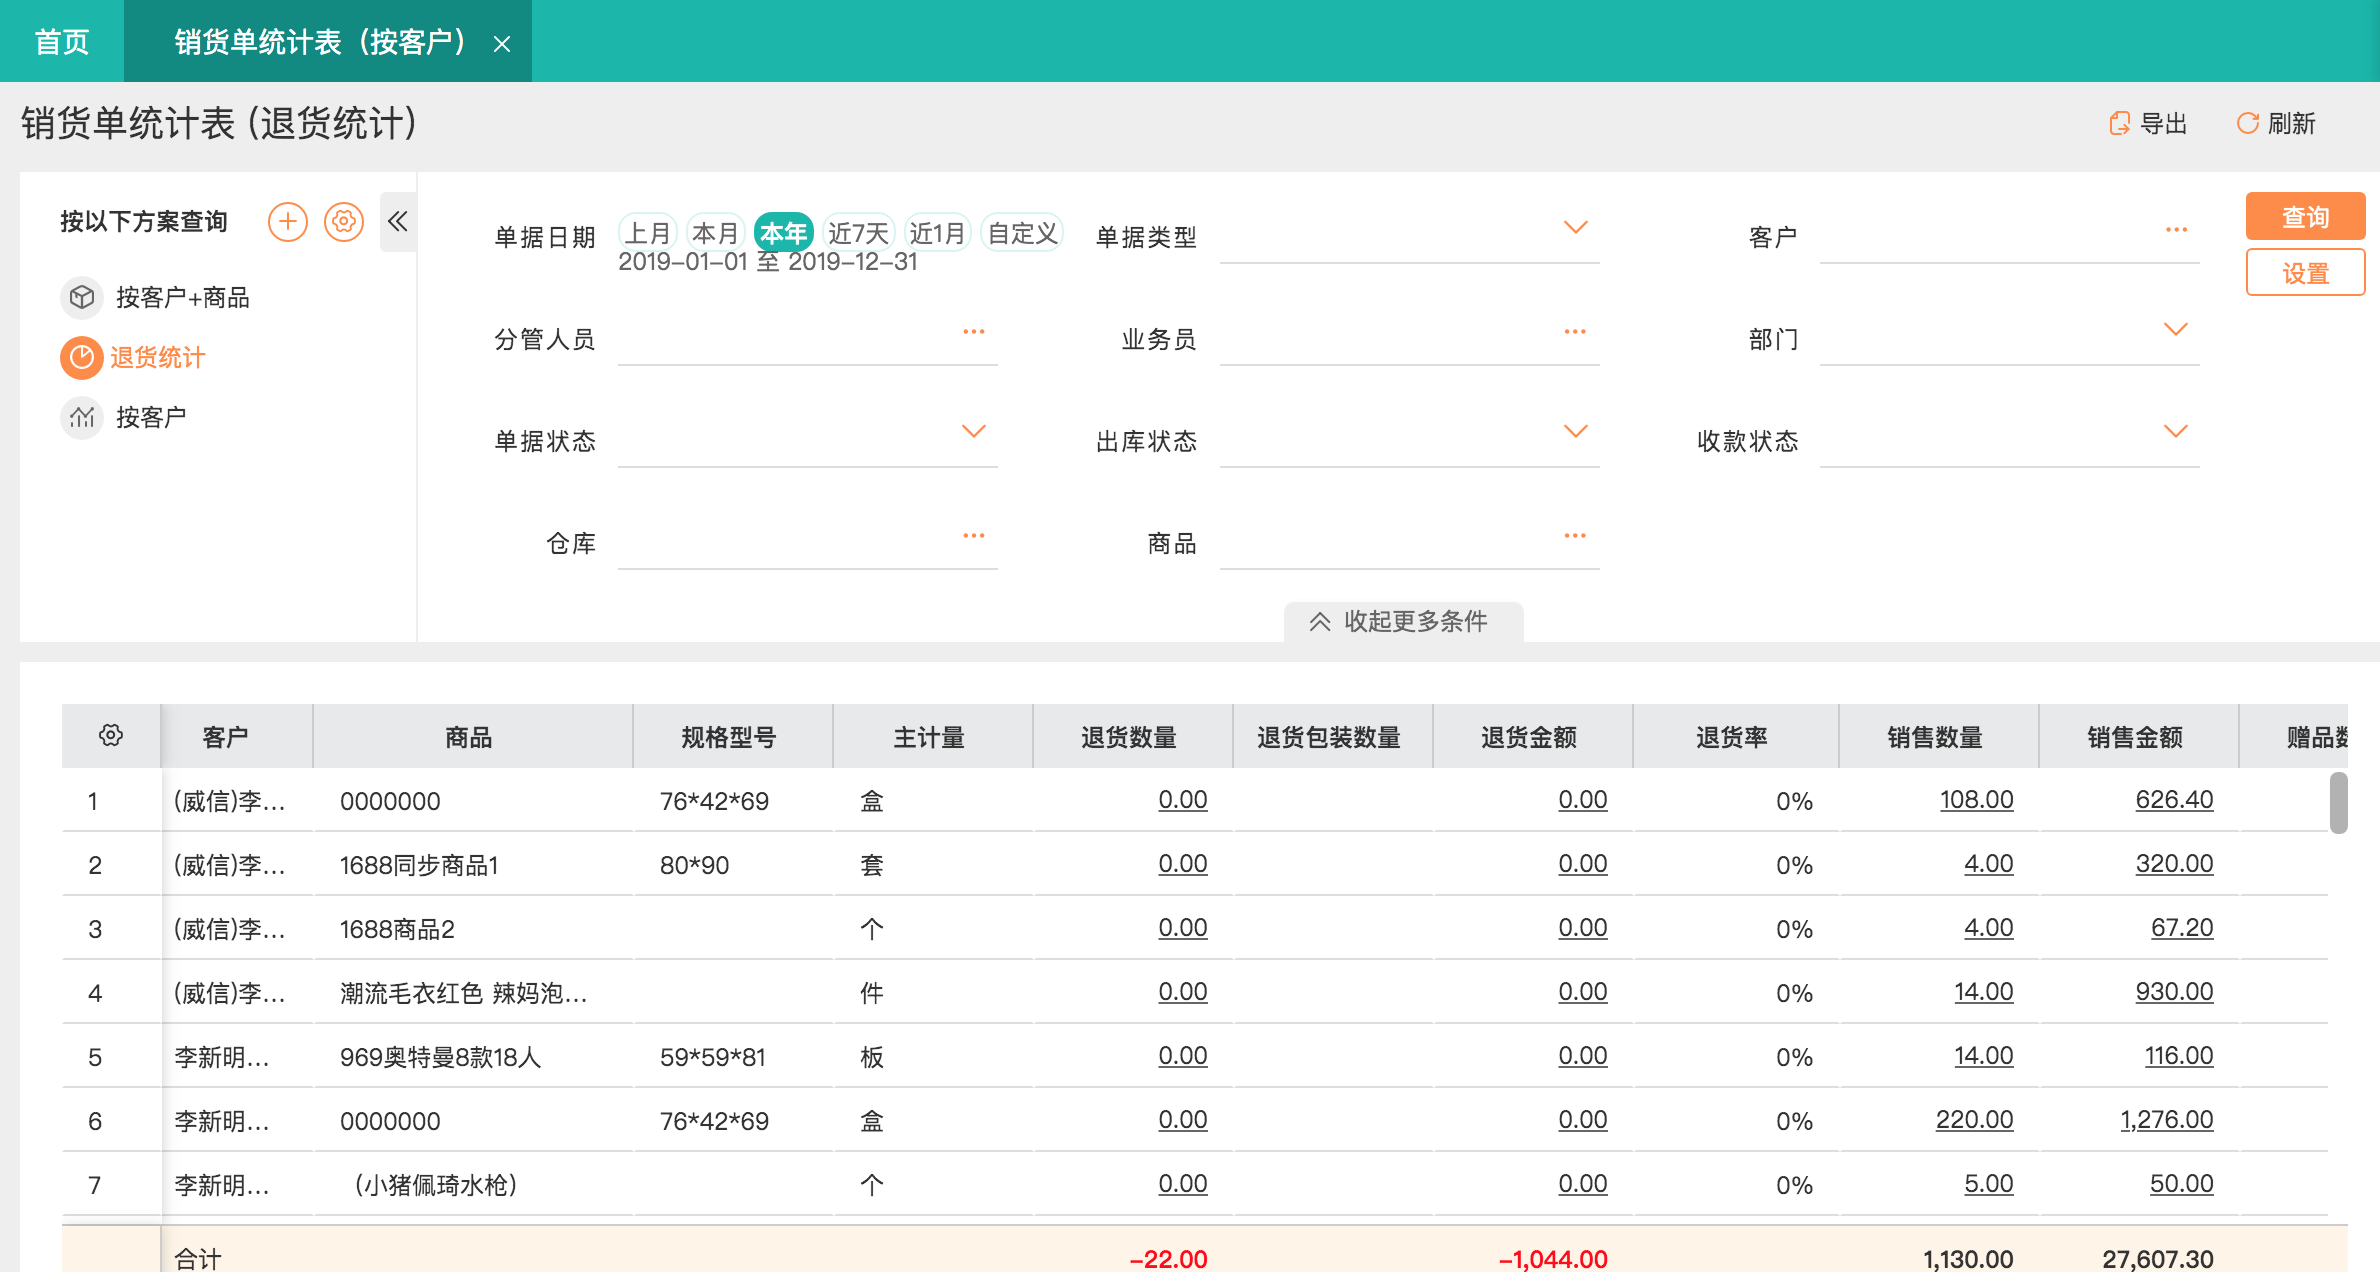Click the add scheme plus icon

(x=290, y=222)
